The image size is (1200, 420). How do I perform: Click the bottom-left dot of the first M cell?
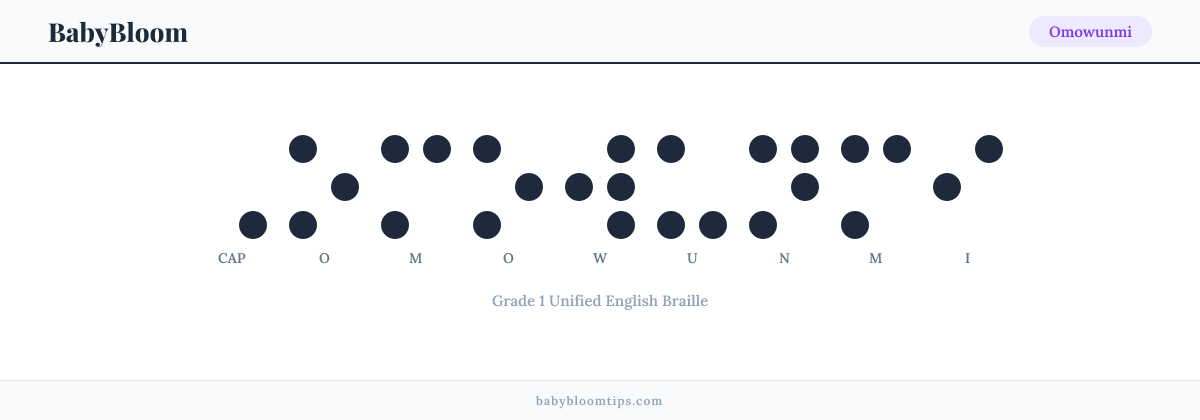[x=395, y=225]
